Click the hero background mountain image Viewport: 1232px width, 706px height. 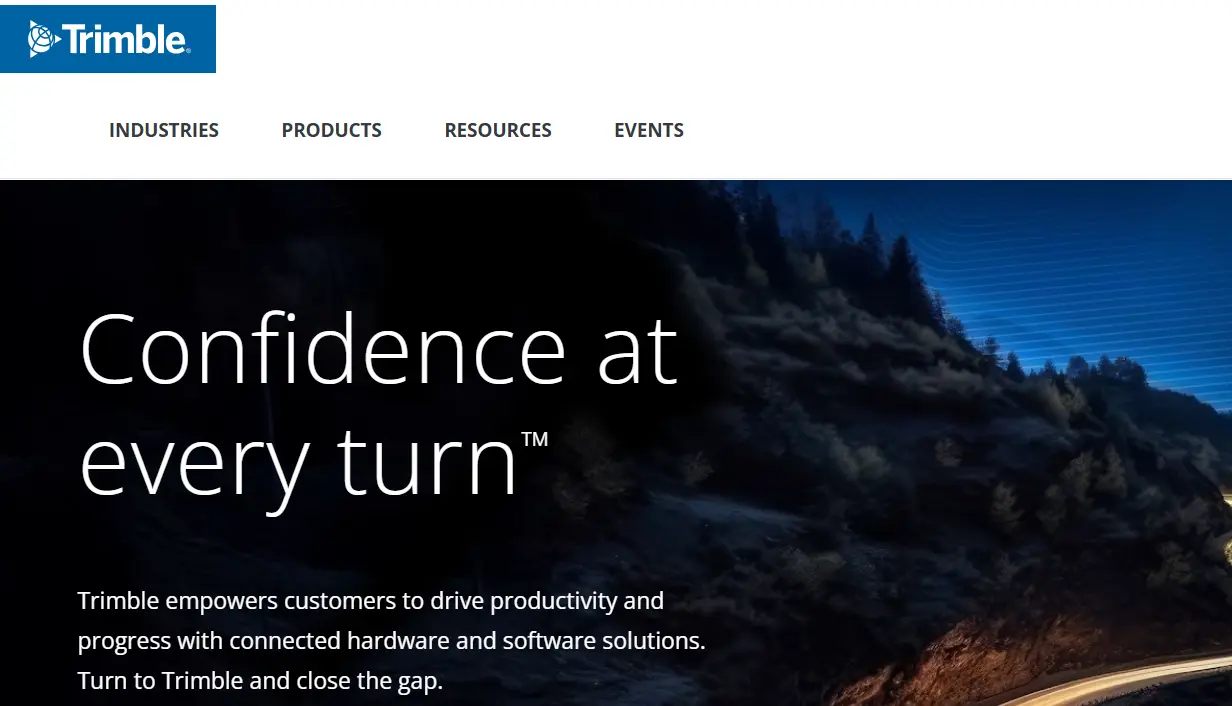pyautogui.click(x=950, y=300)
